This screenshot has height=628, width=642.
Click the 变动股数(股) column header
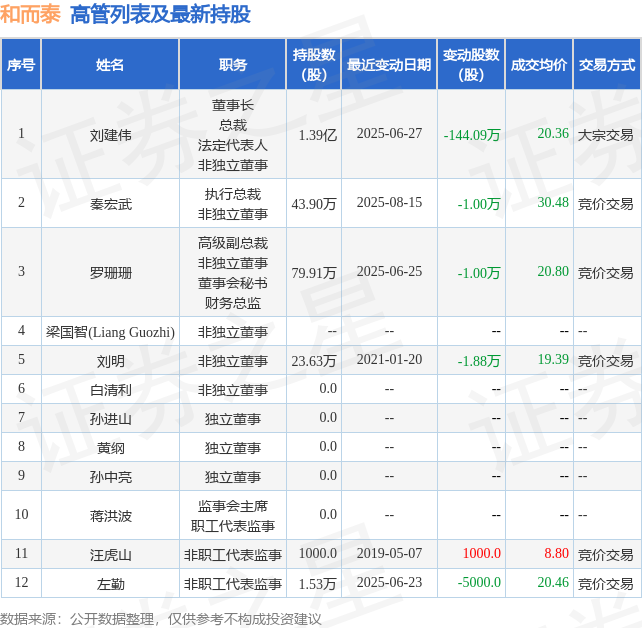click(471, 65)
